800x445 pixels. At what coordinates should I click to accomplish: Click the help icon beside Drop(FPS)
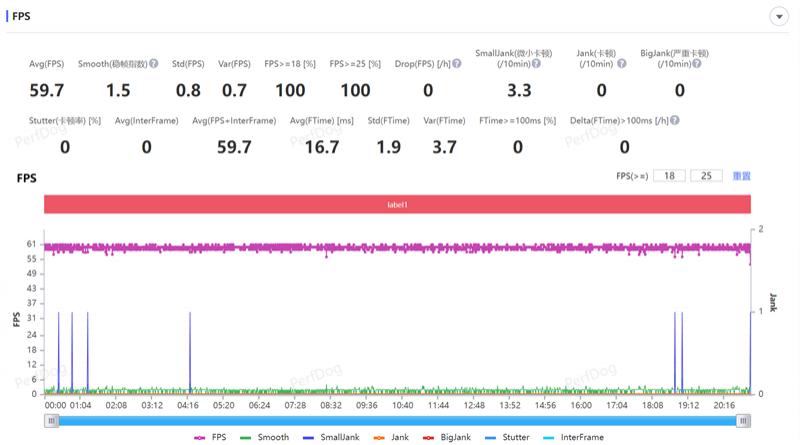point(457,64)
